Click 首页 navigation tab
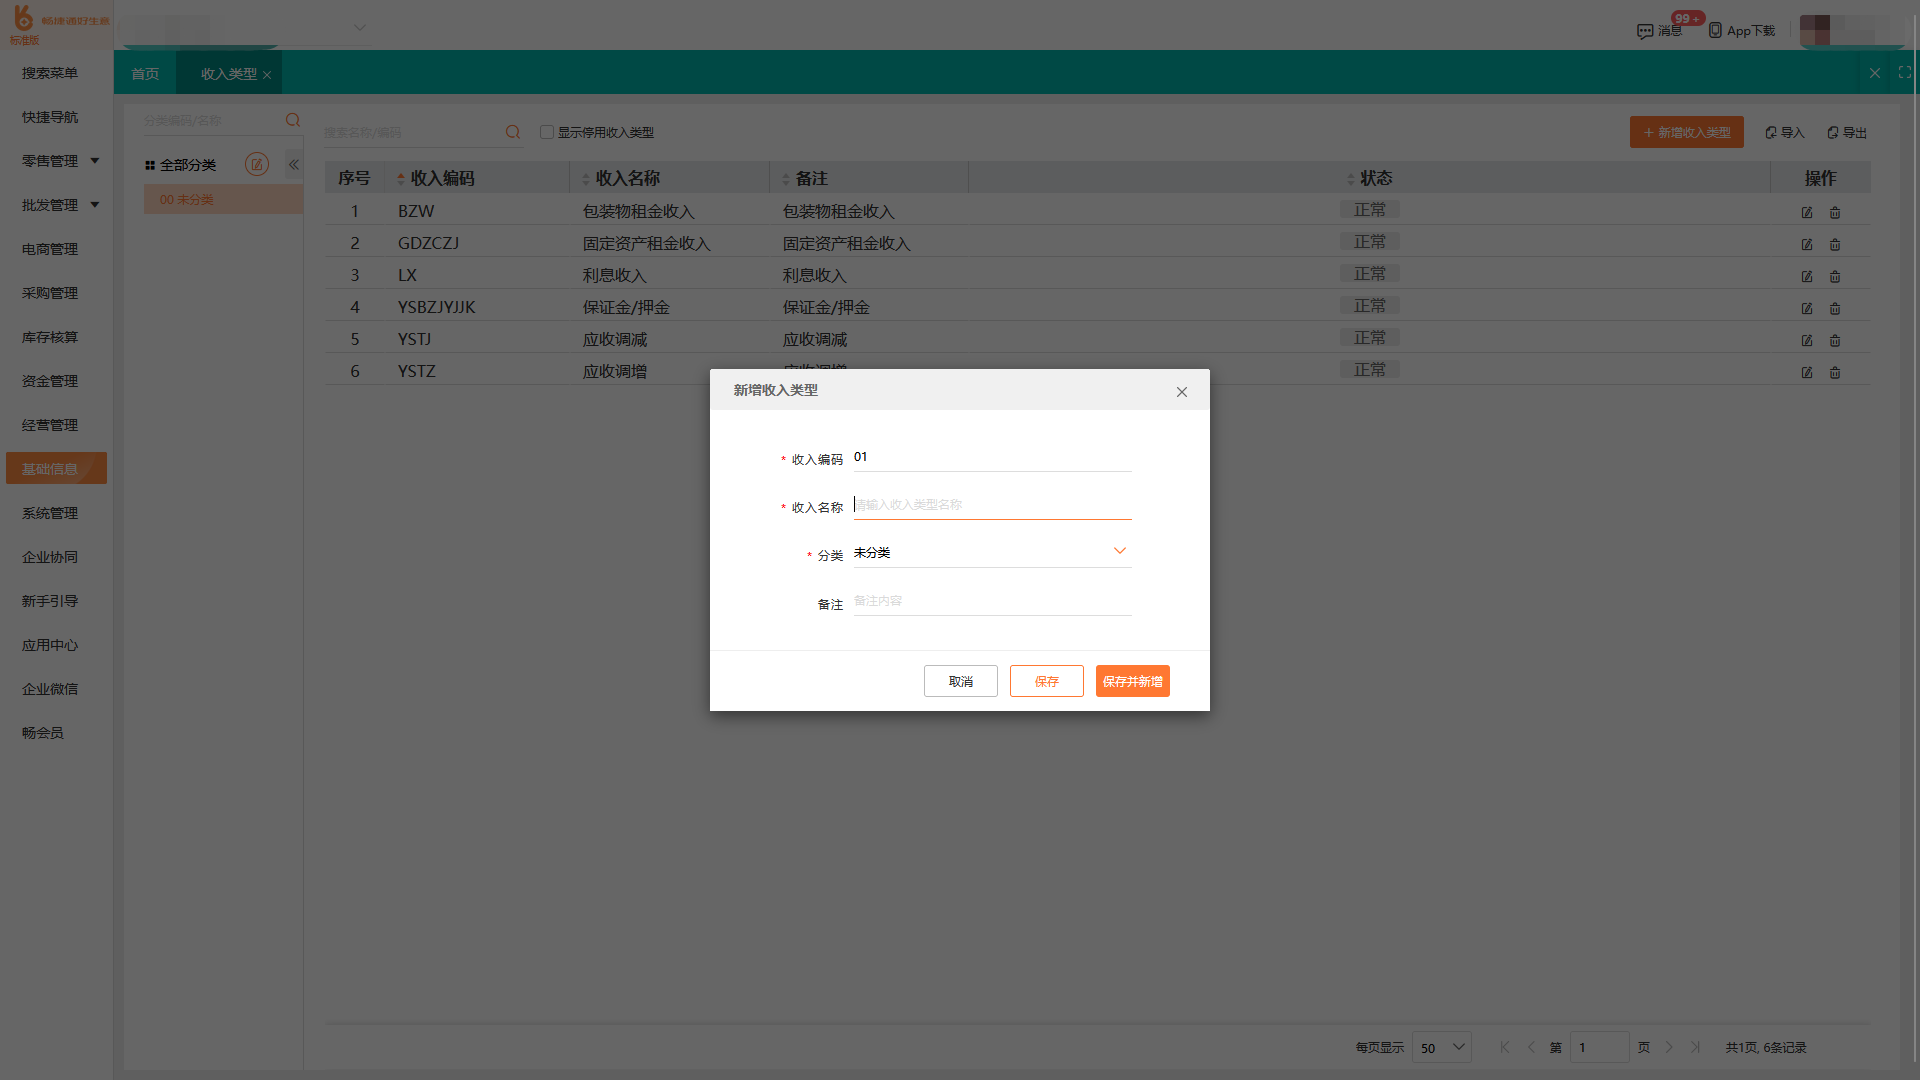The image size is (1920, 1080). click(x=145, y=74)
